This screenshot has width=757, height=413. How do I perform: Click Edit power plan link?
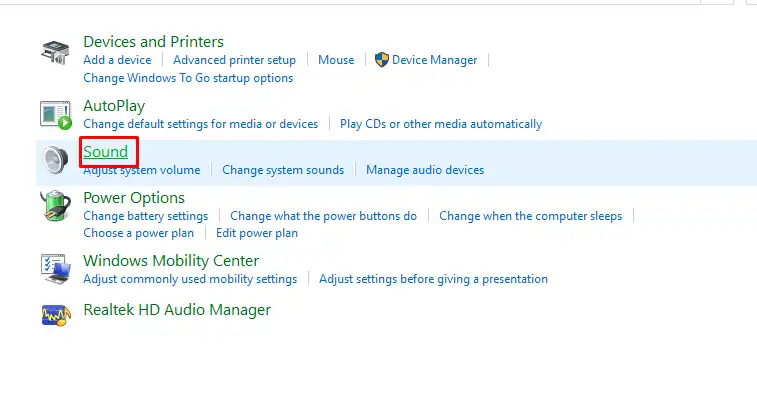click(x=258, y=233)
